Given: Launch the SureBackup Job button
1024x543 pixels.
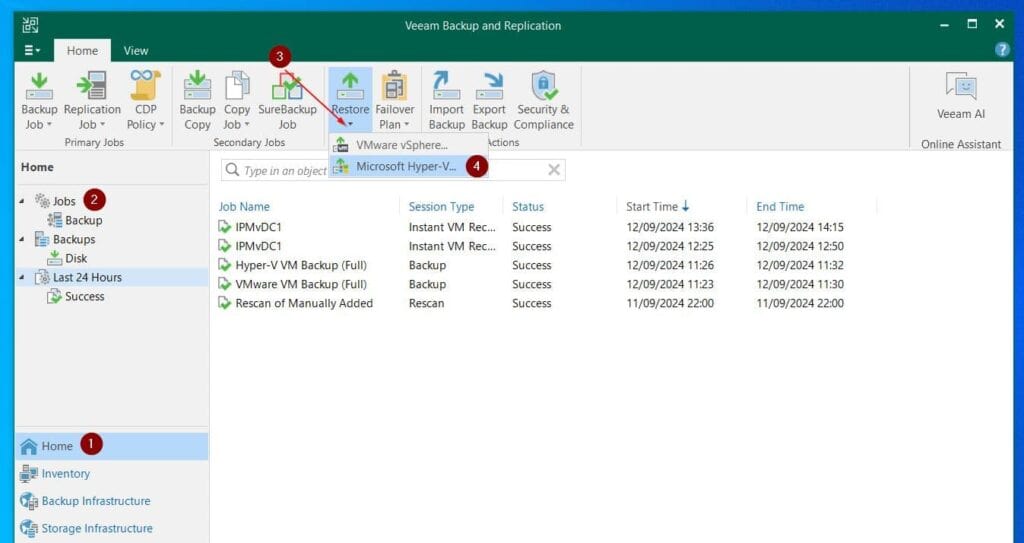Looking at the screenshot, I should tap(287, 101).
